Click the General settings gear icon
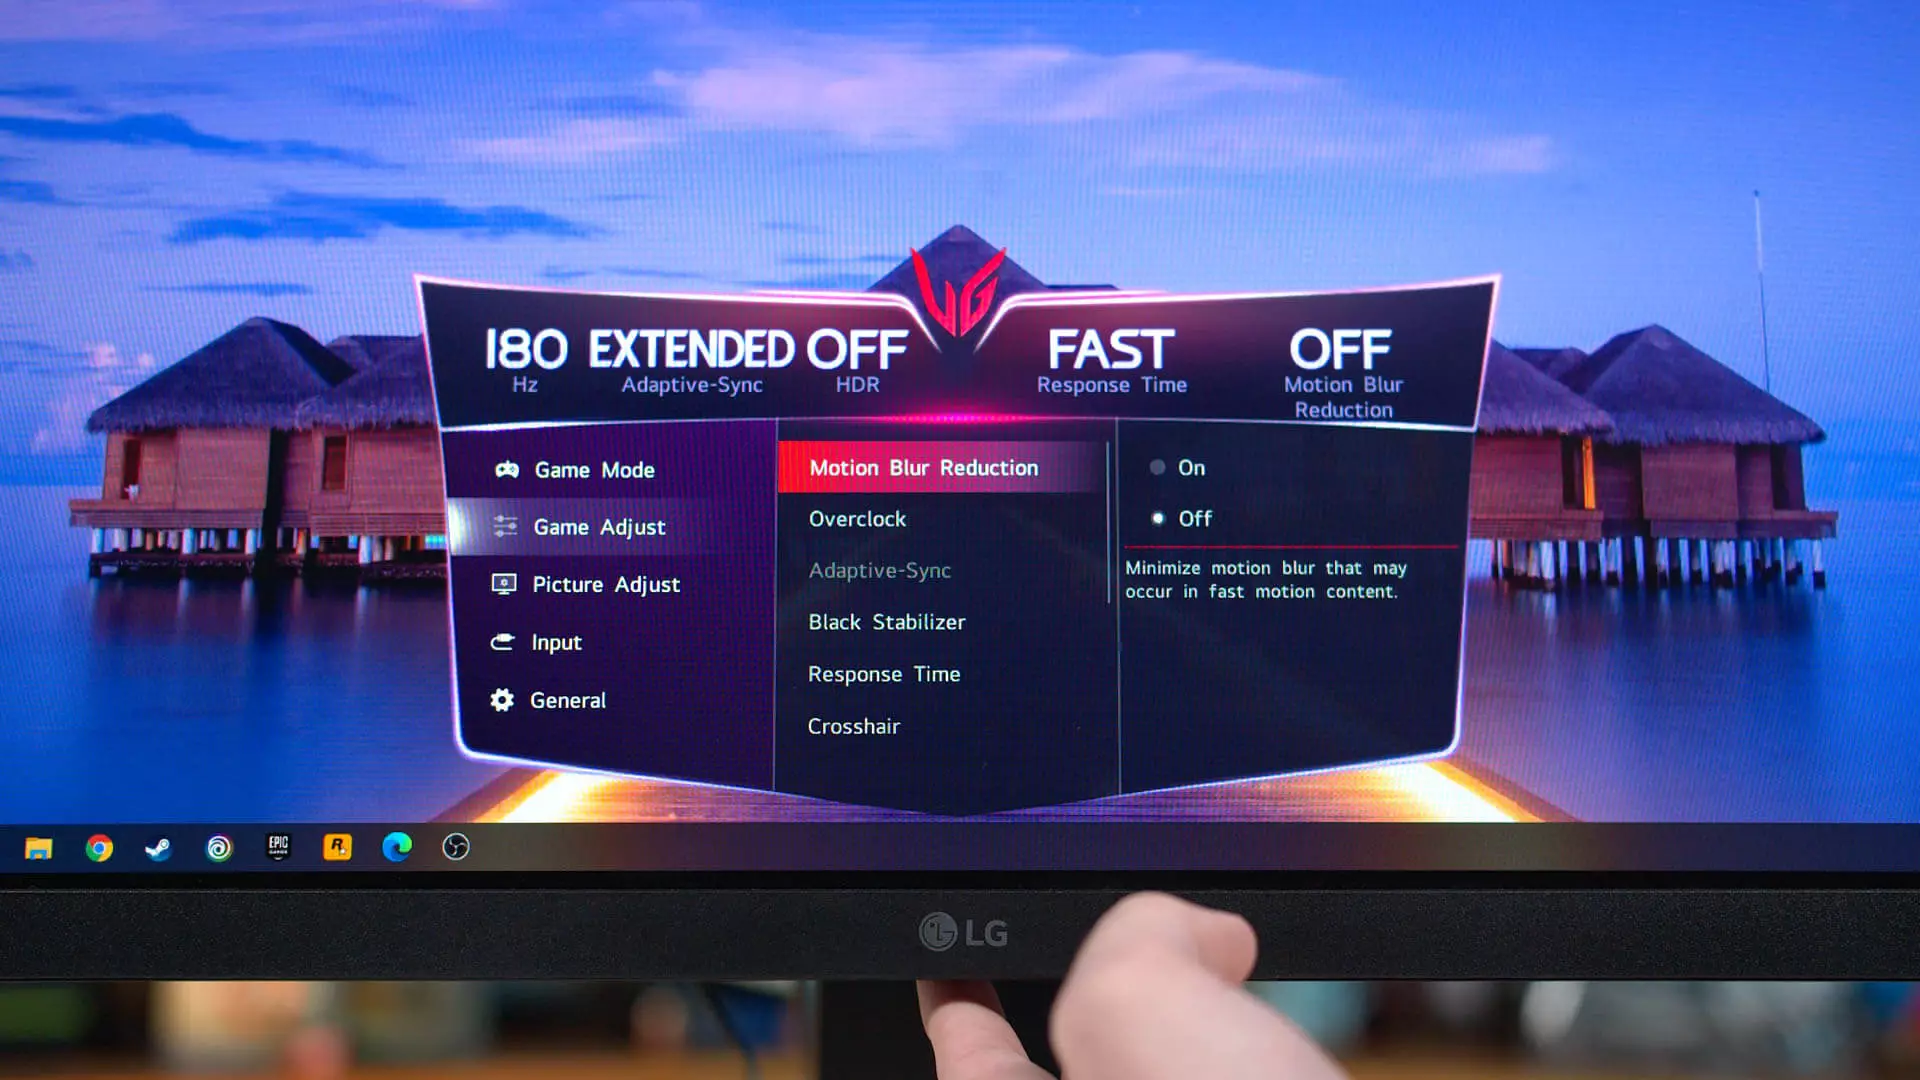Image resolution: width=1920 pixels, height=1080 pixels. pos(502,700)
